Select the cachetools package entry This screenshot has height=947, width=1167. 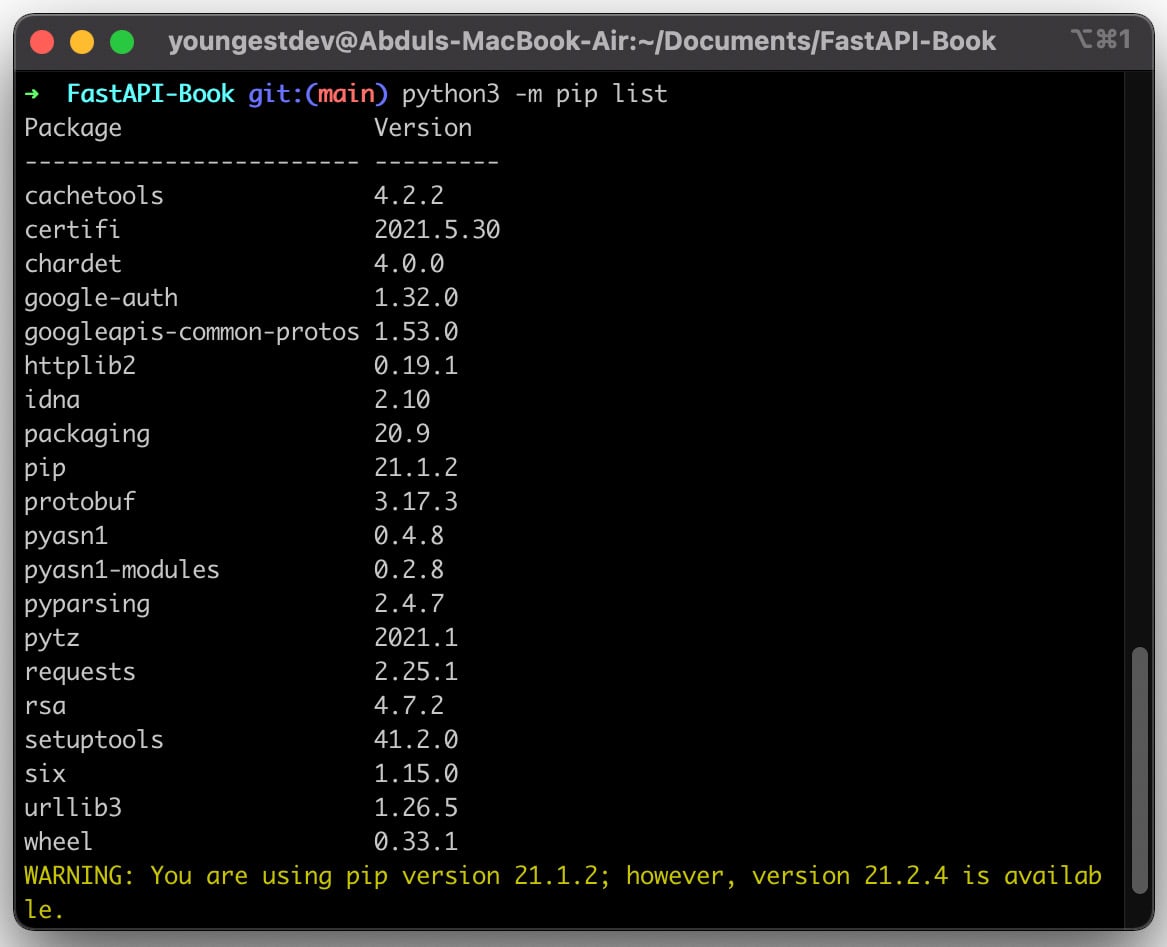93,196
